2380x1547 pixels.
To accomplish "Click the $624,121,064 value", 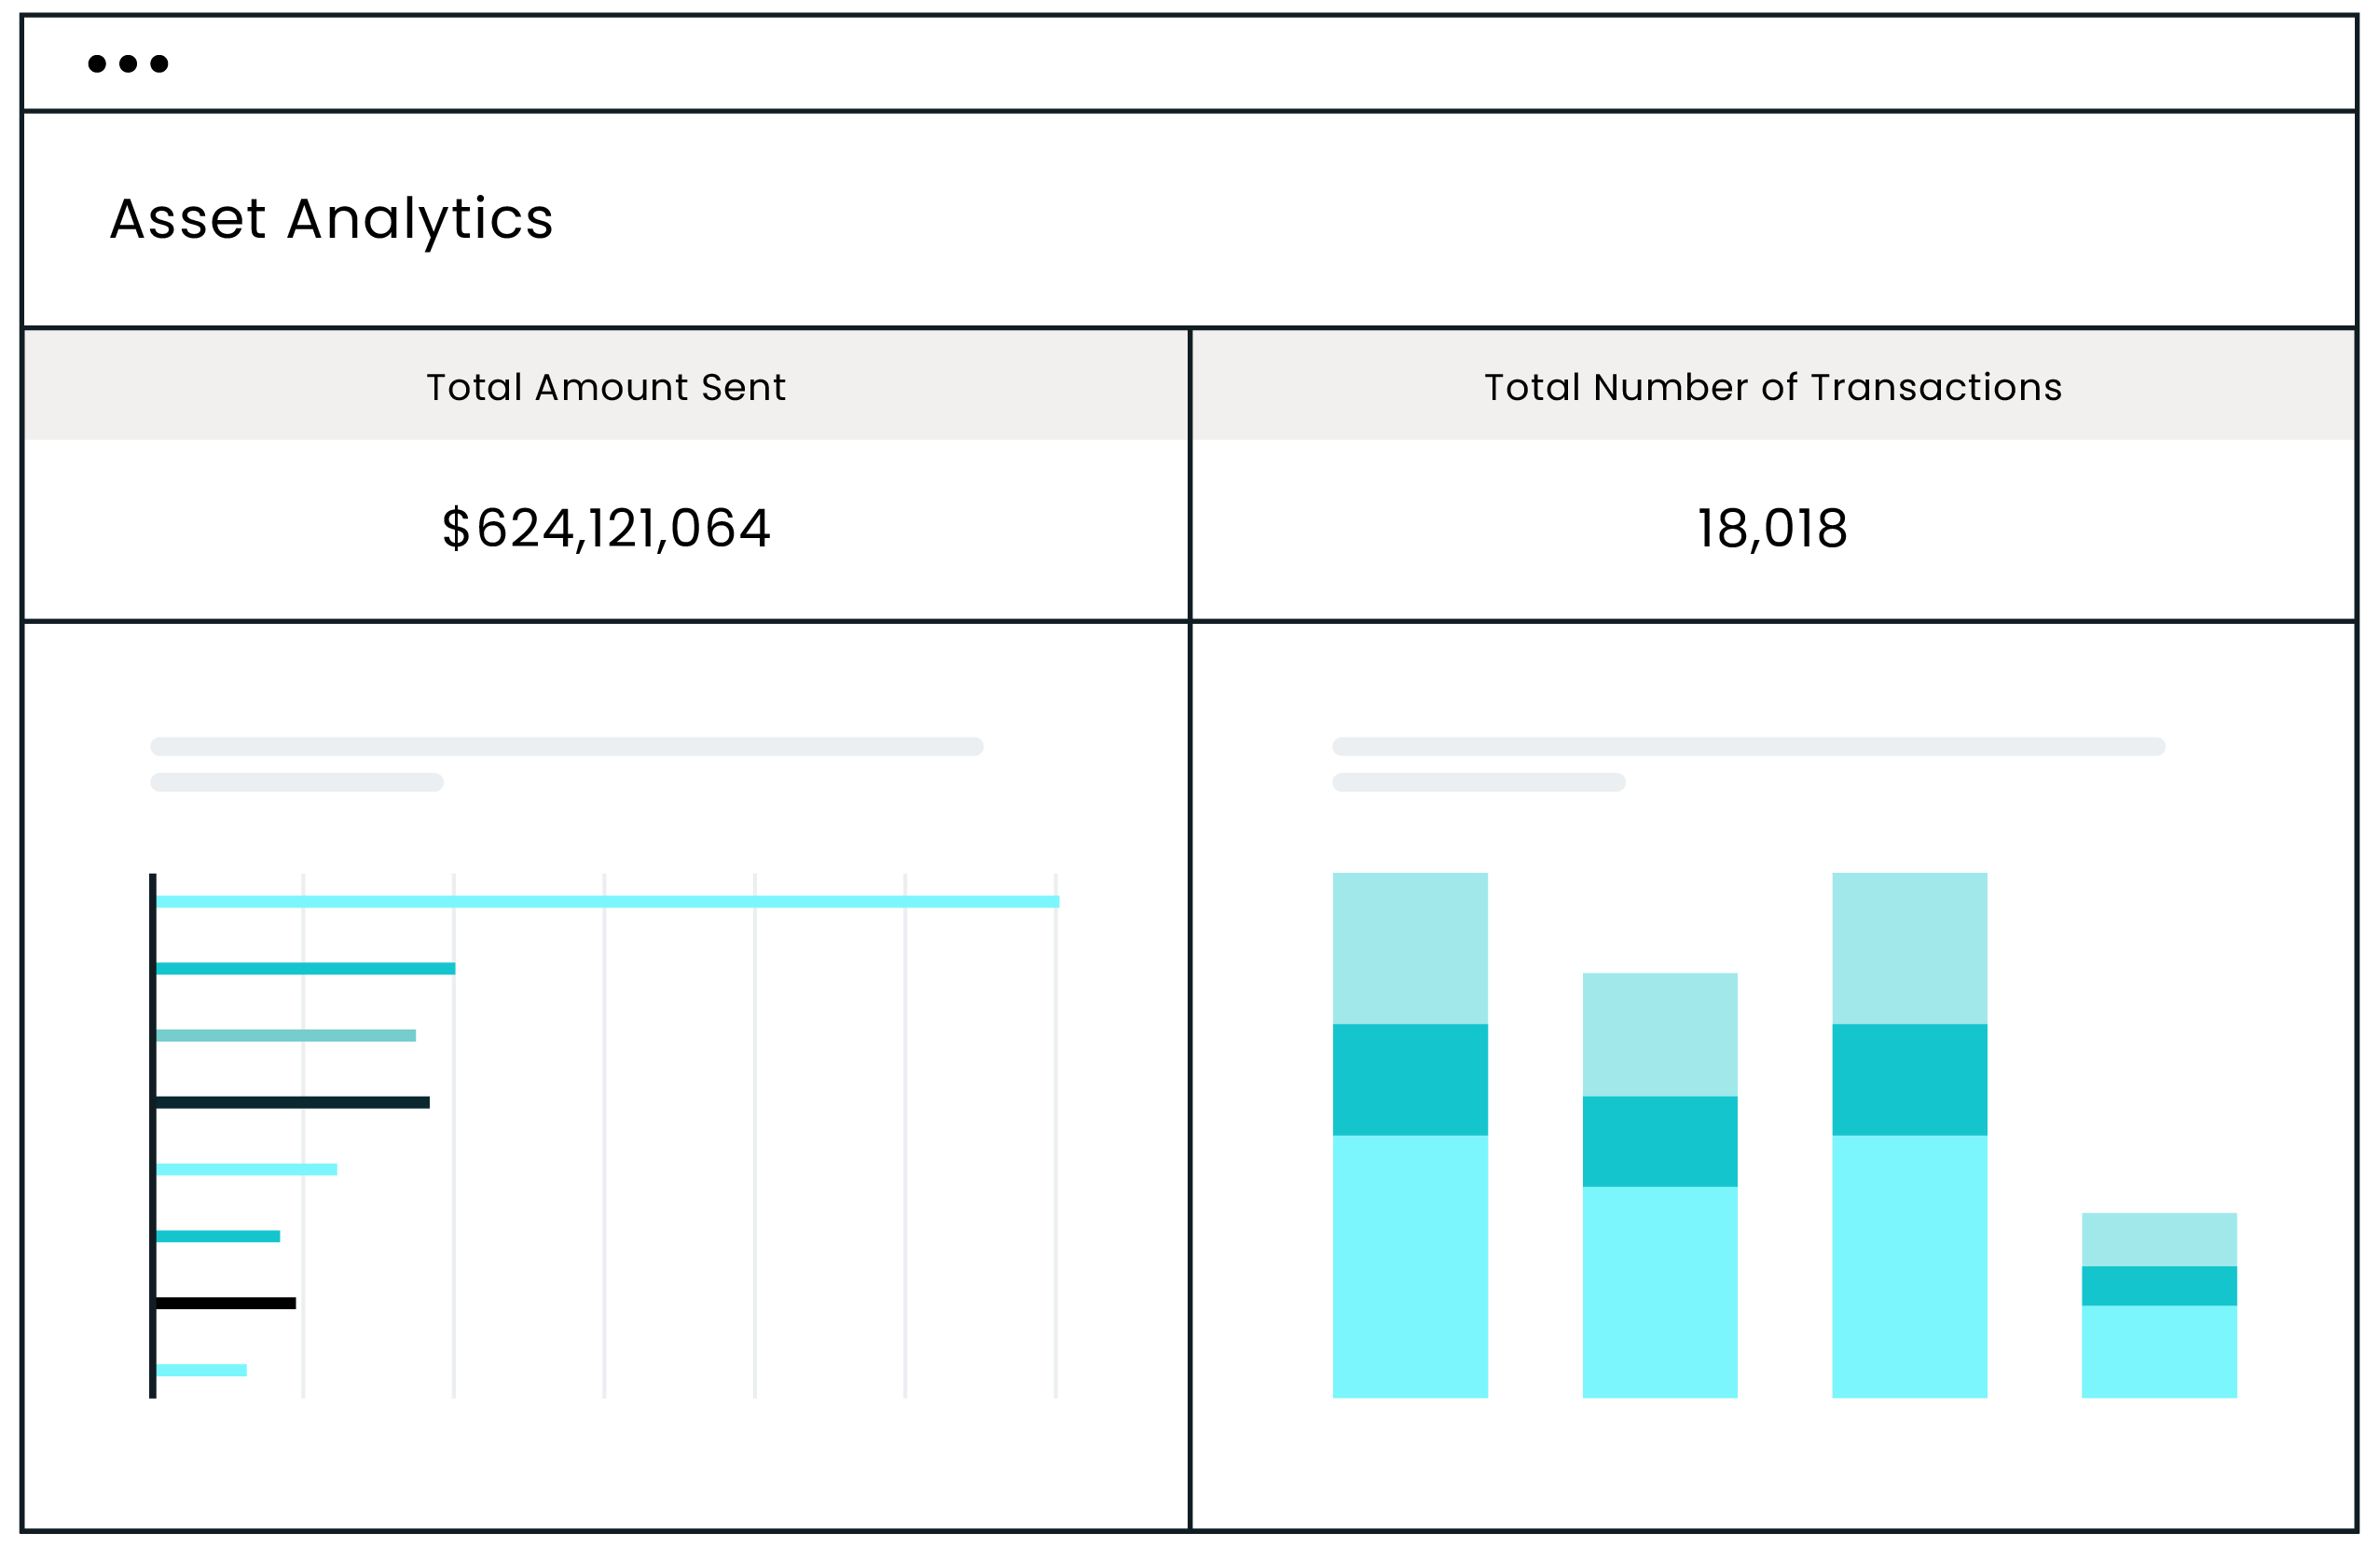I will (606, 528).
